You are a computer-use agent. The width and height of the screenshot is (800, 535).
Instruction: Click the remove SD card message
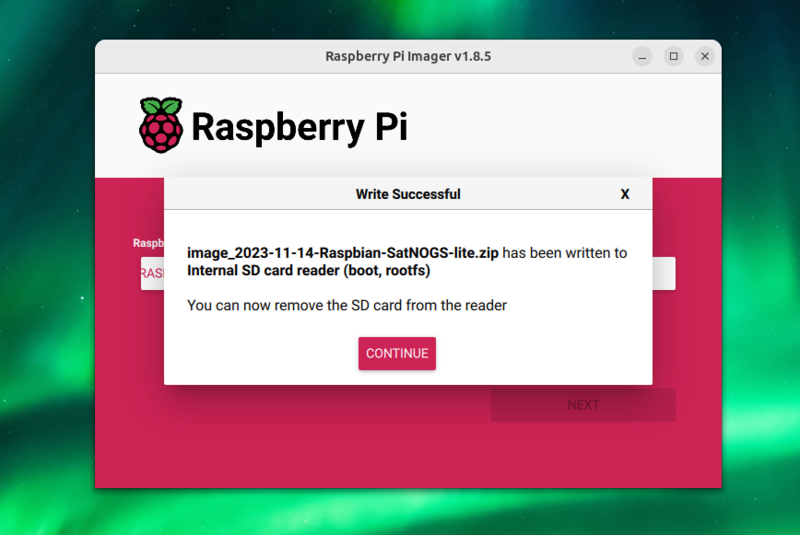[x=347, y=305]
